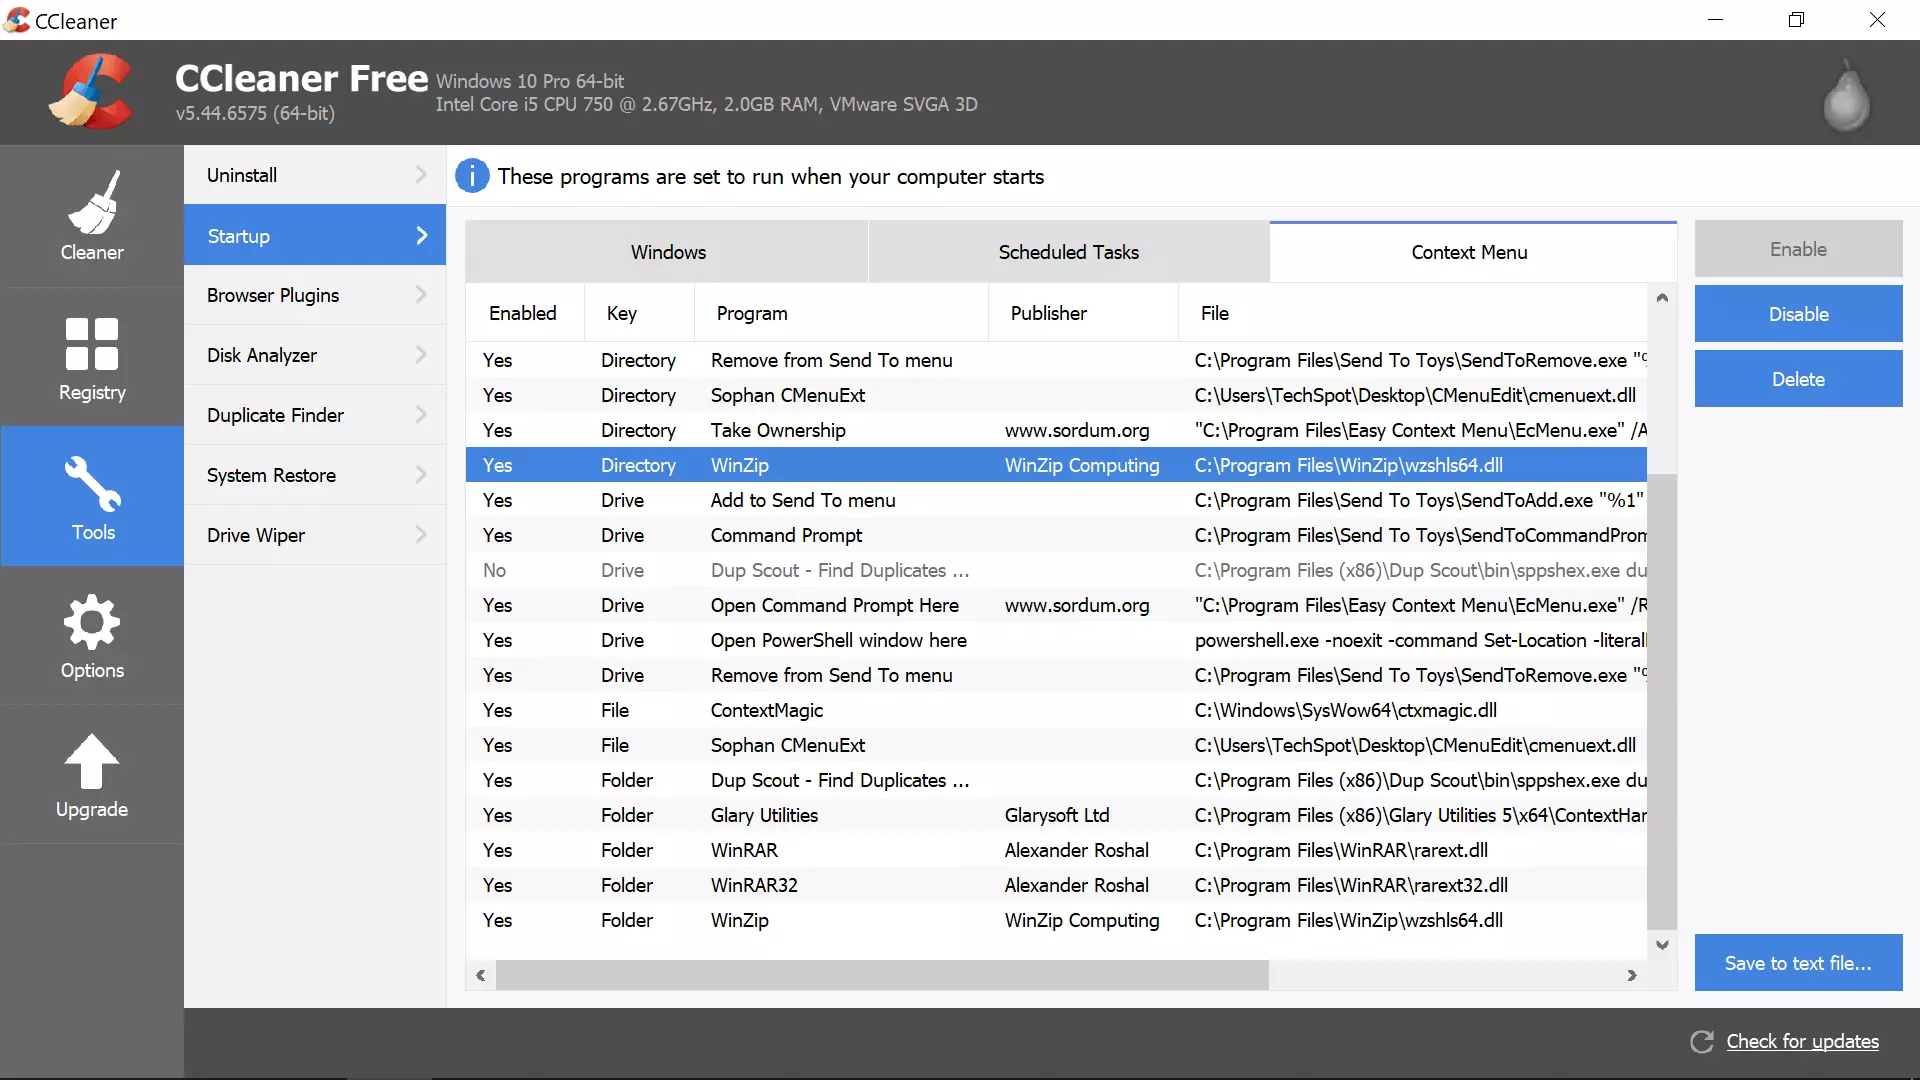The height and width of the screenshot is (1080, 1920).
Task: Select the WinRAR Folder entry row
Action: [x=1055, y=849]
